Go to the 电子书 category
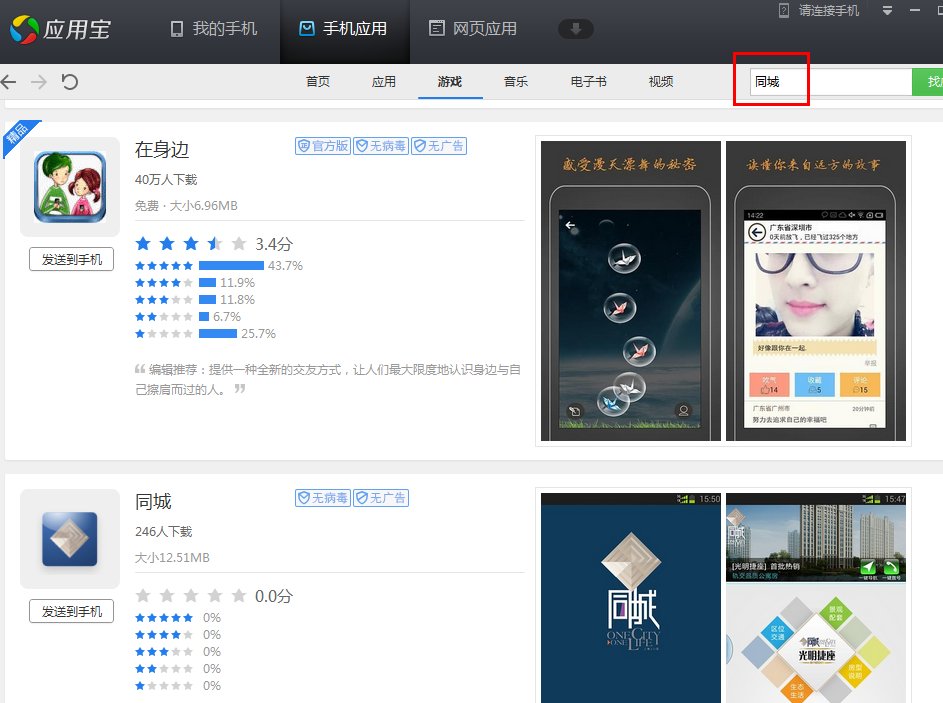 pos(588,82)
